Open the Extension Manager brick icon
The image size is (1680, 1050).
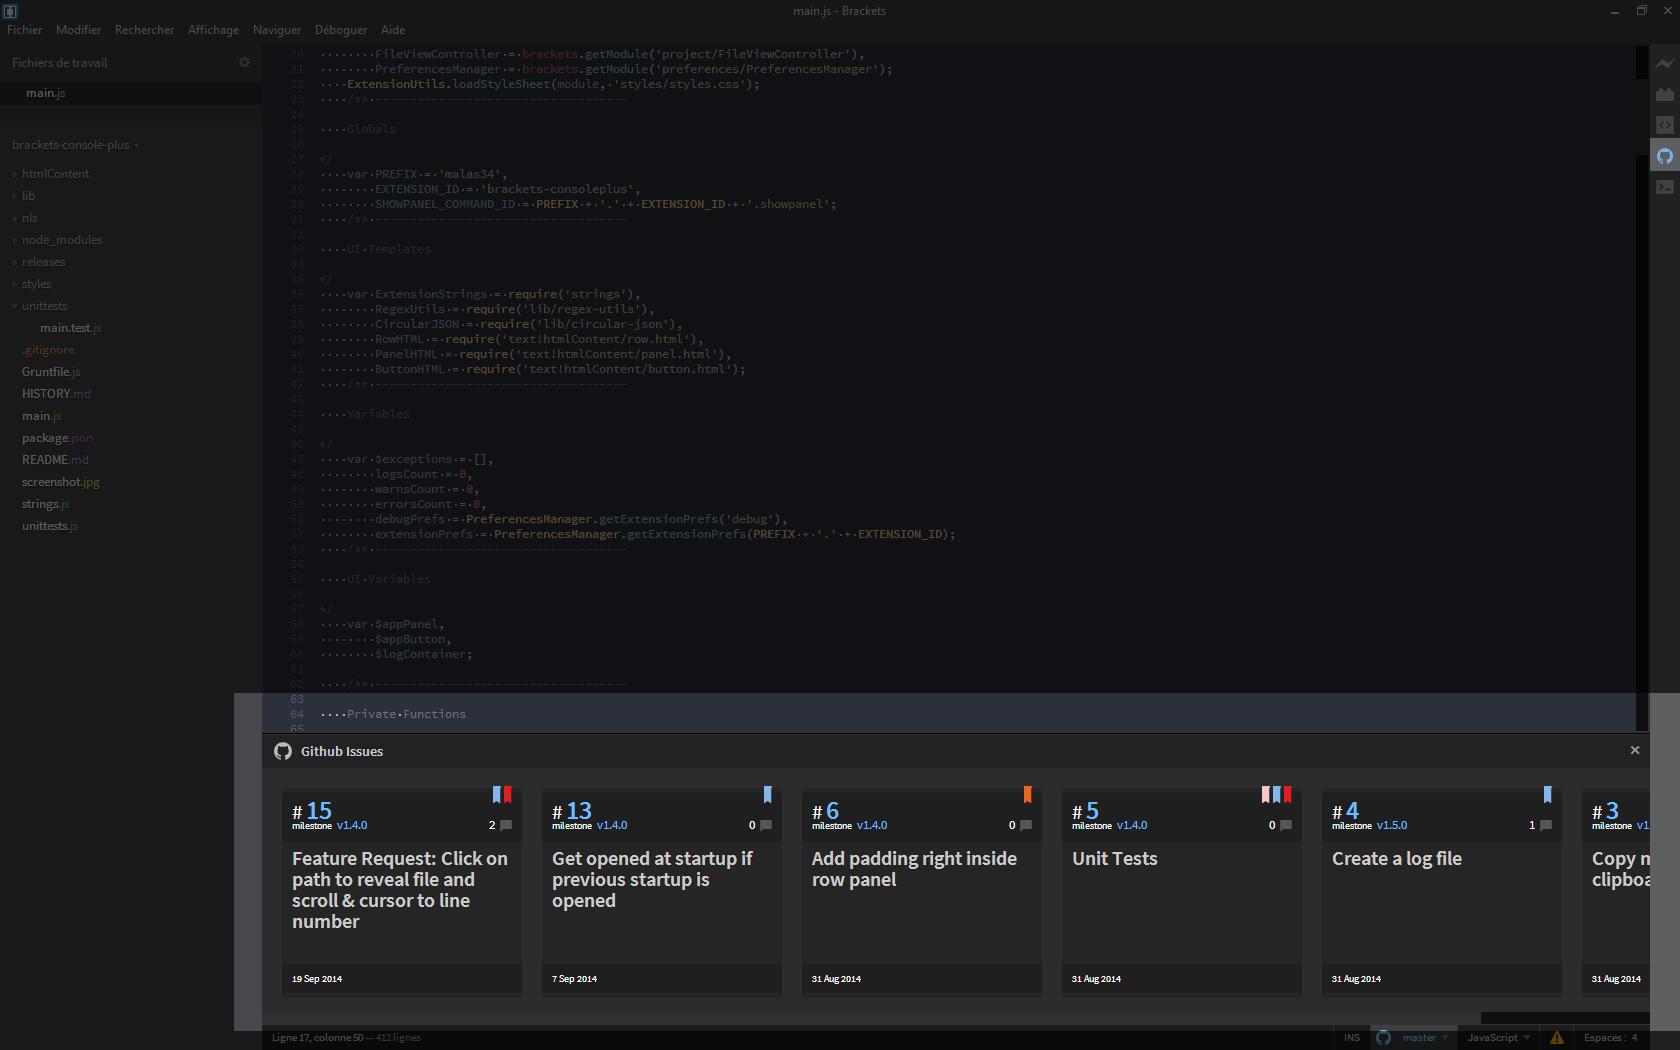pyautogui.click(x=1664, y=93)
